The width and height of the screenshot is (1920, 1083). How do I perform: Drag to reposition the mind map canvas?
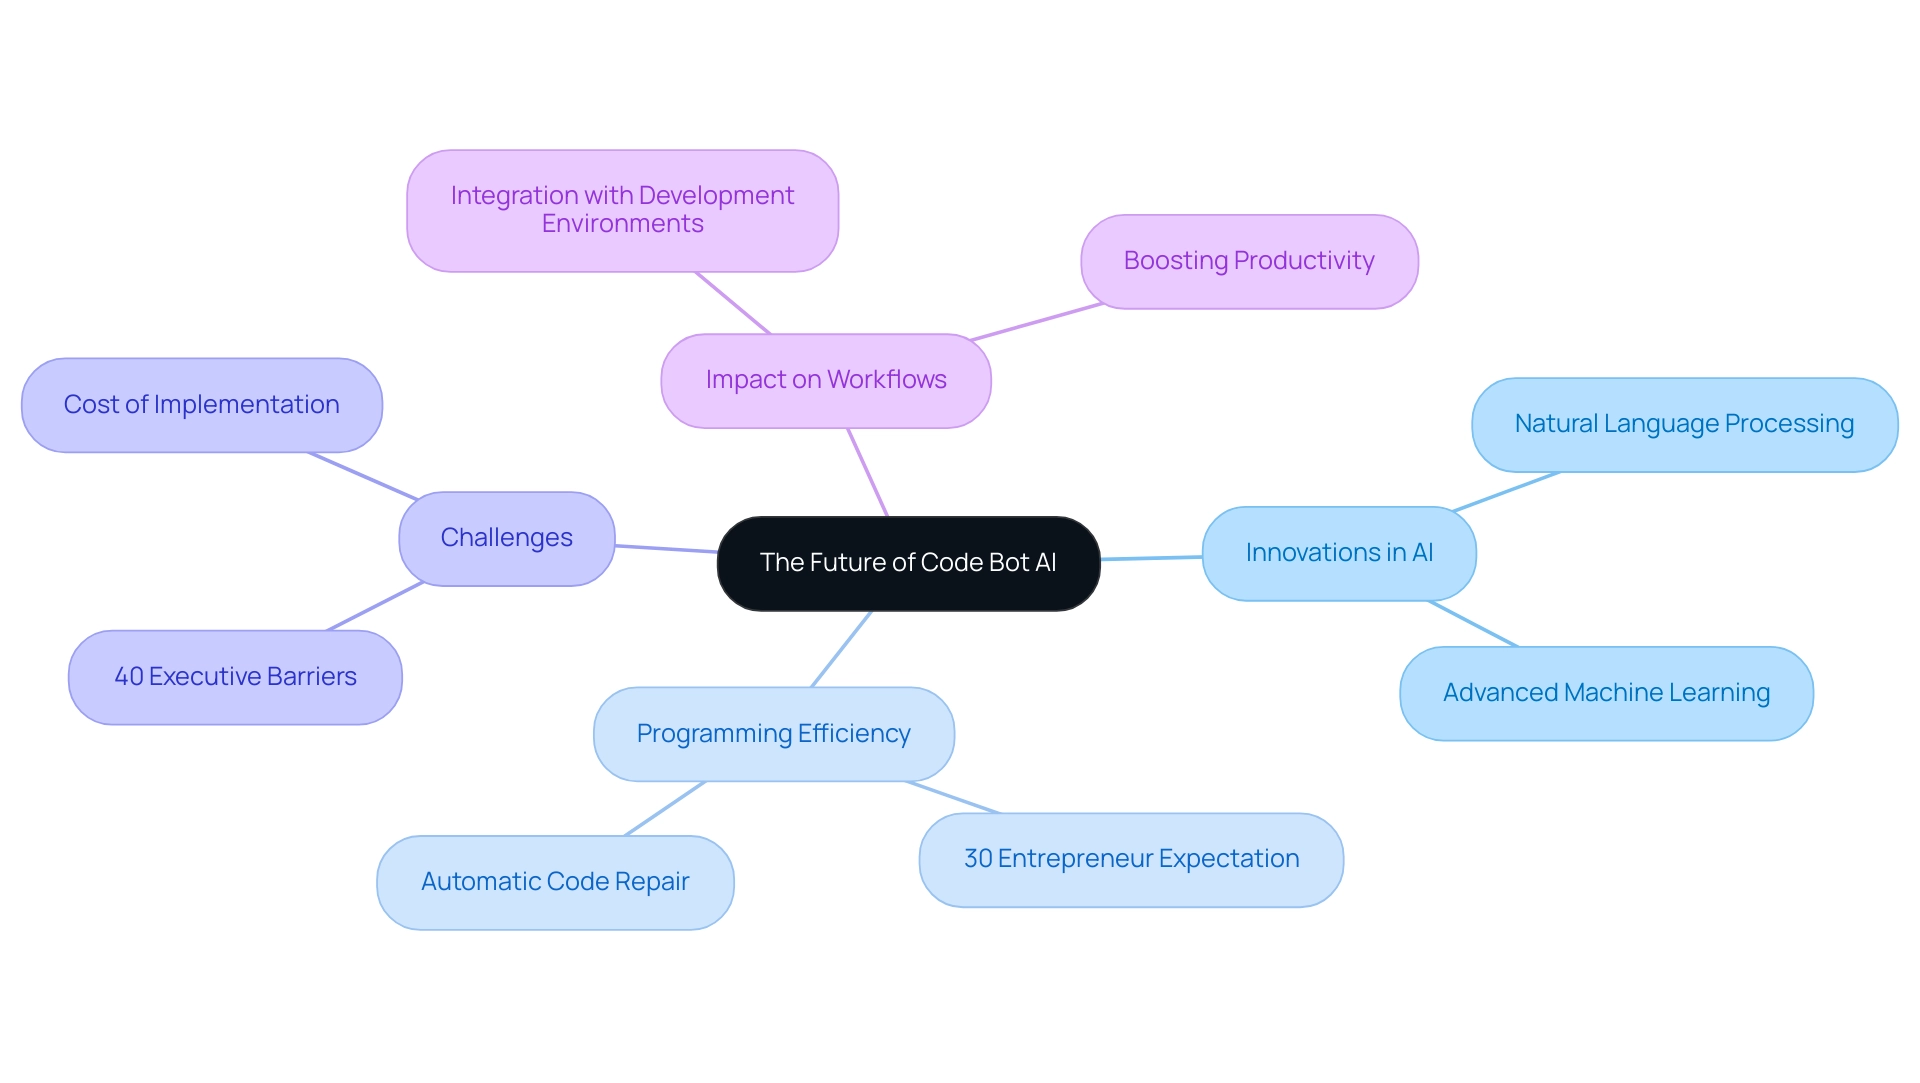coord(960,541)
